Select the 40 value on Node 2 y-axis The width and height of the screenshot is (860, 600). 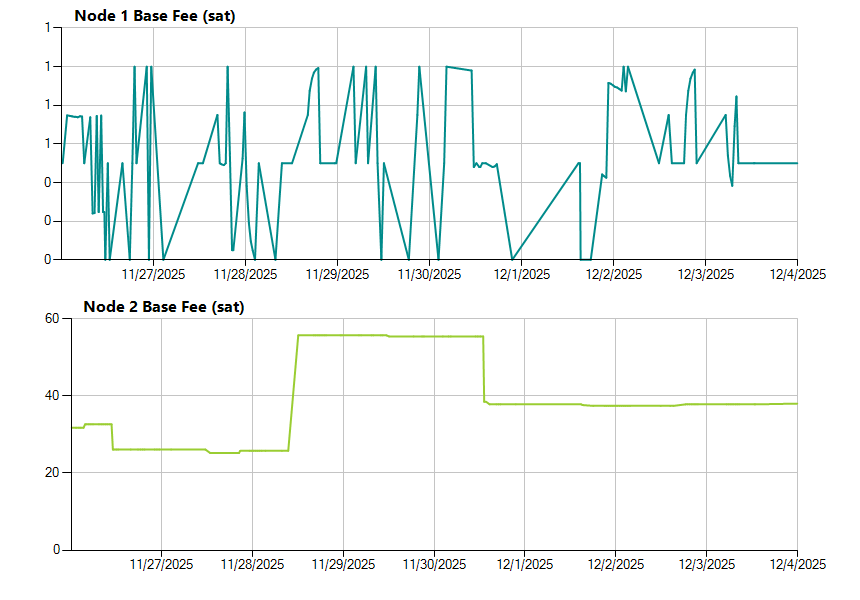tap(53, 396)
